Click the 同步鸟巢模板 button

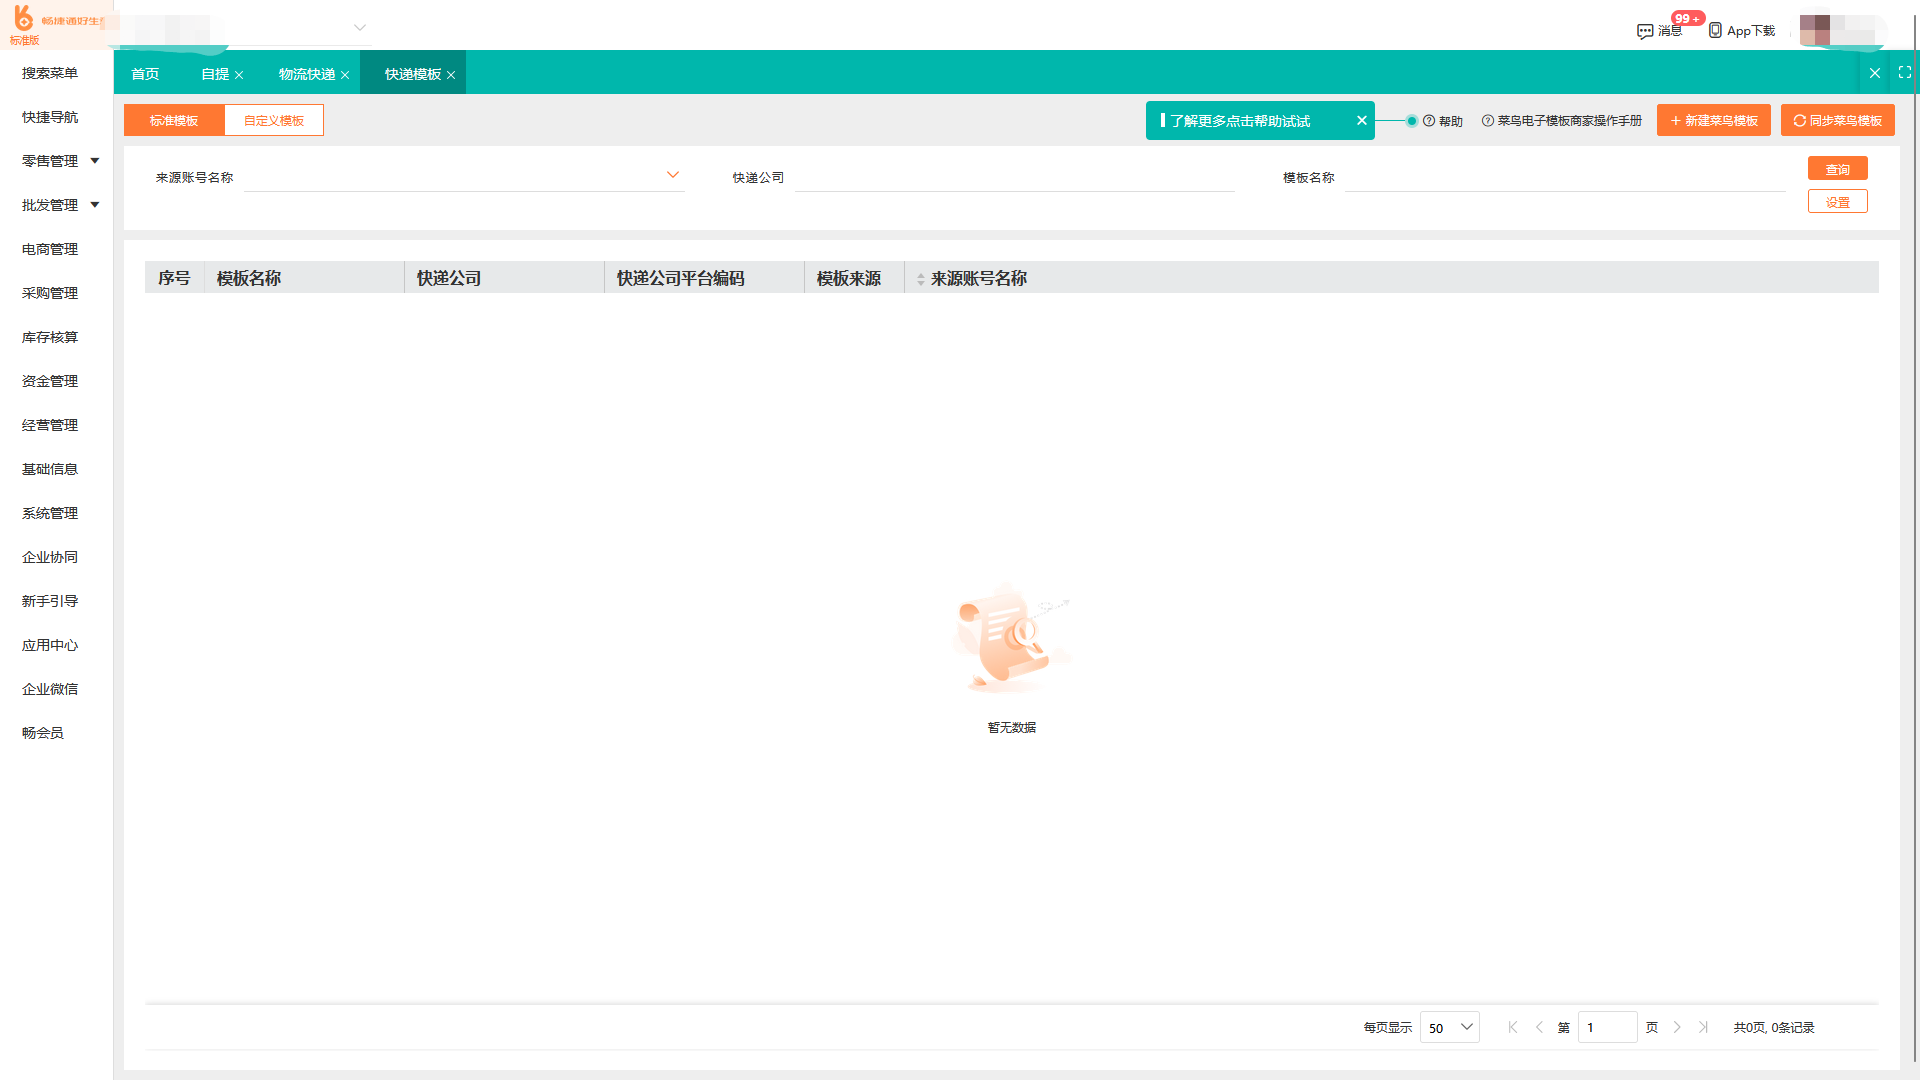pyautogui.click(x=1836, y=120)
